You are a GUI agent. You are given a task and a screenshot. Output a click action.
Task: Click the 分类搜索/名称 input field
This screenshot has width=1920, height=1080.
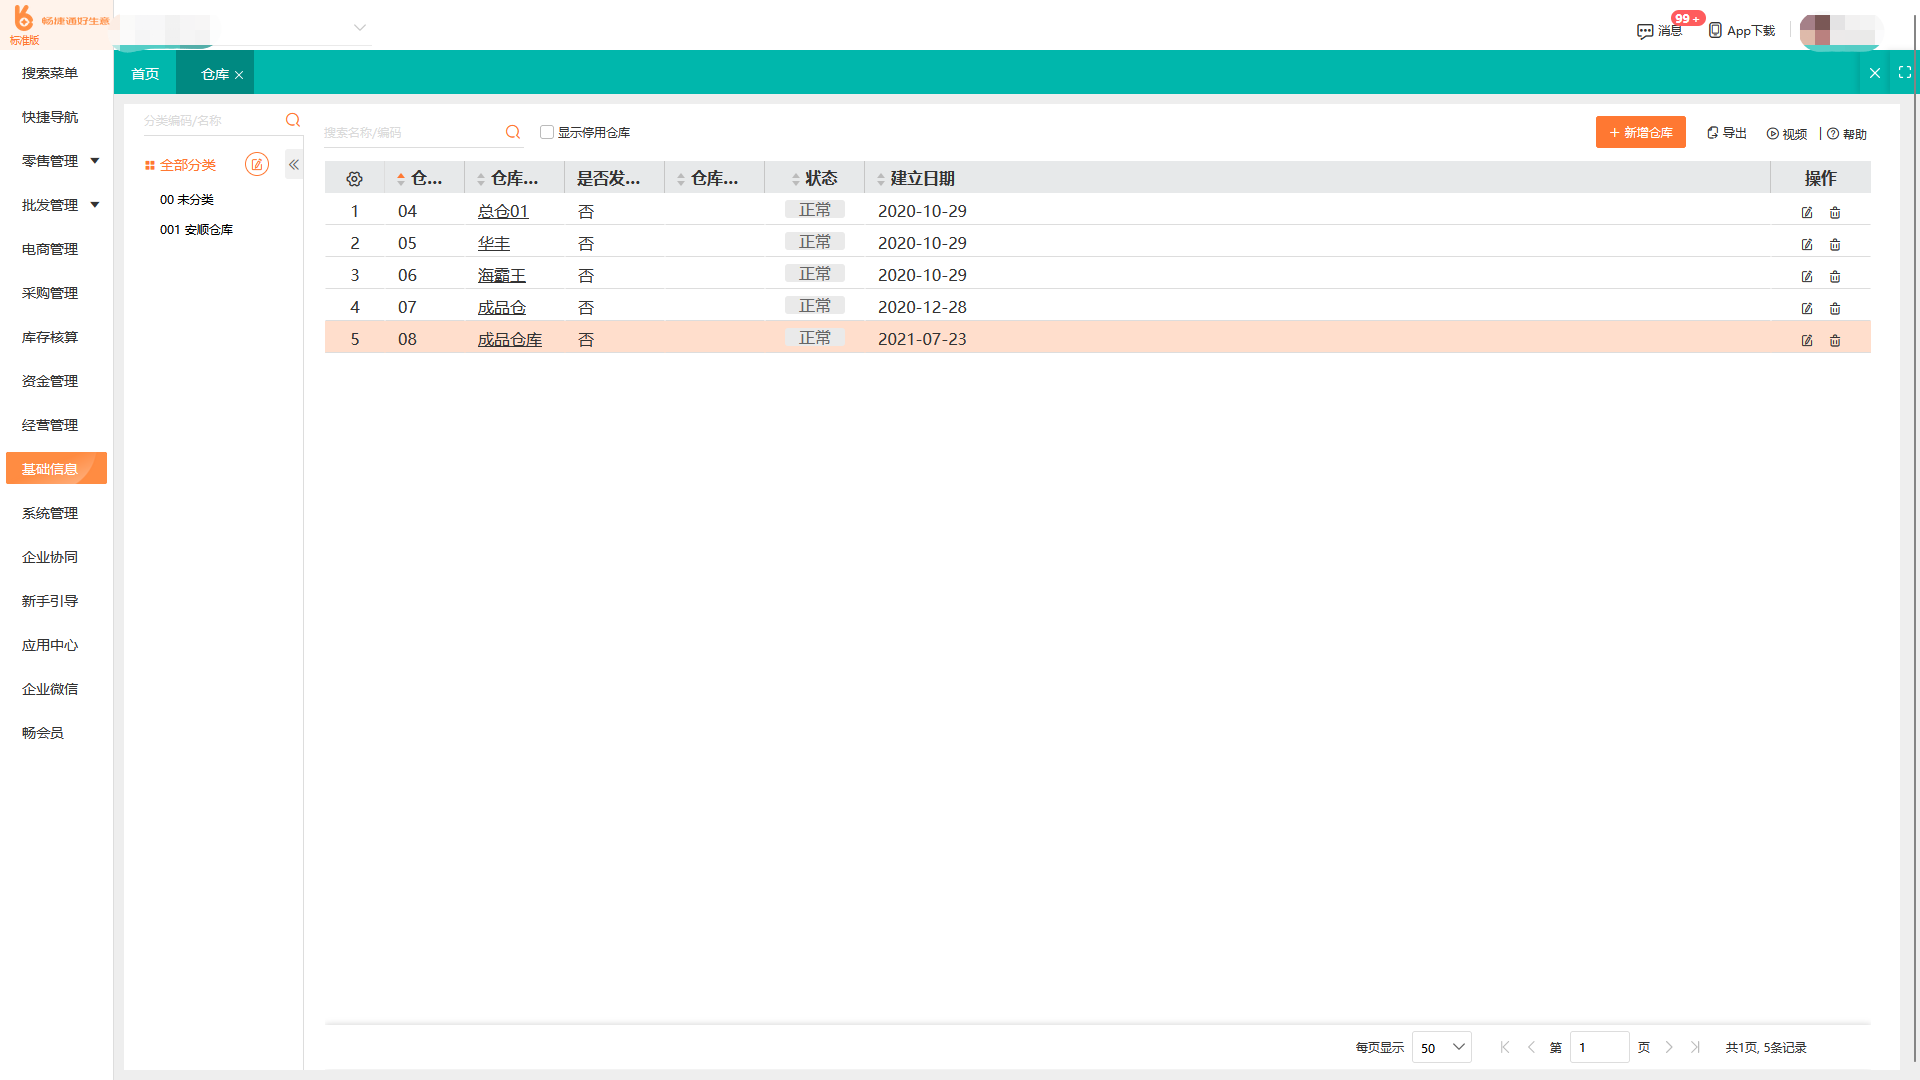coord(204,120)
